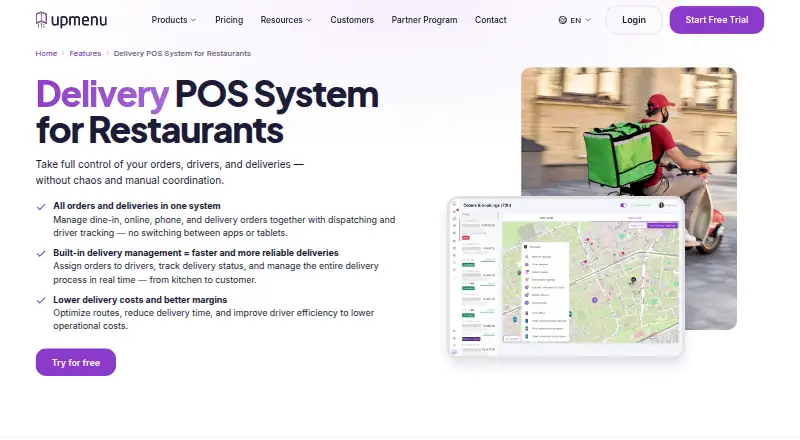Click checkmark beside All orders and deliveries
Screen dimensions: 800x440
tap(41, 207)
